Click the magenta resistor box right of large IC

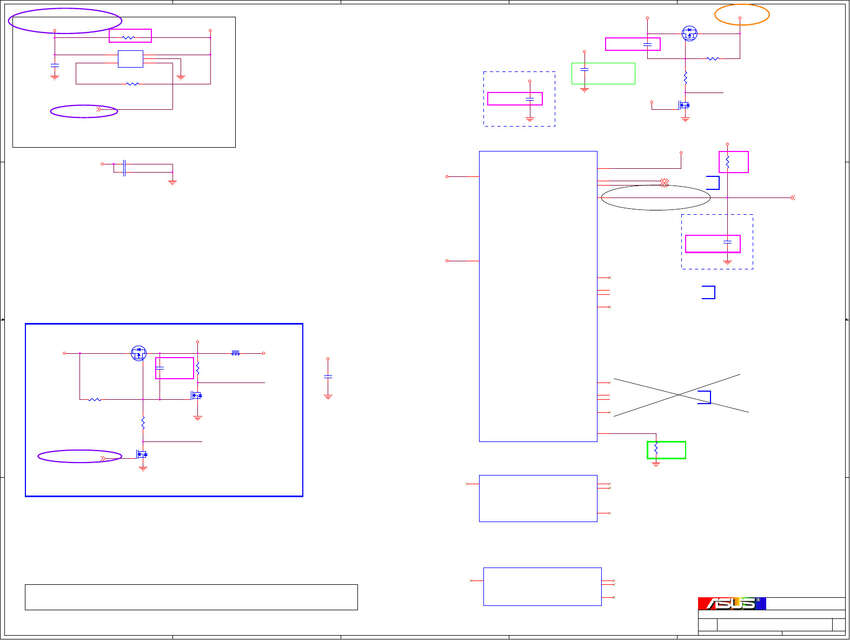point(733,162)
